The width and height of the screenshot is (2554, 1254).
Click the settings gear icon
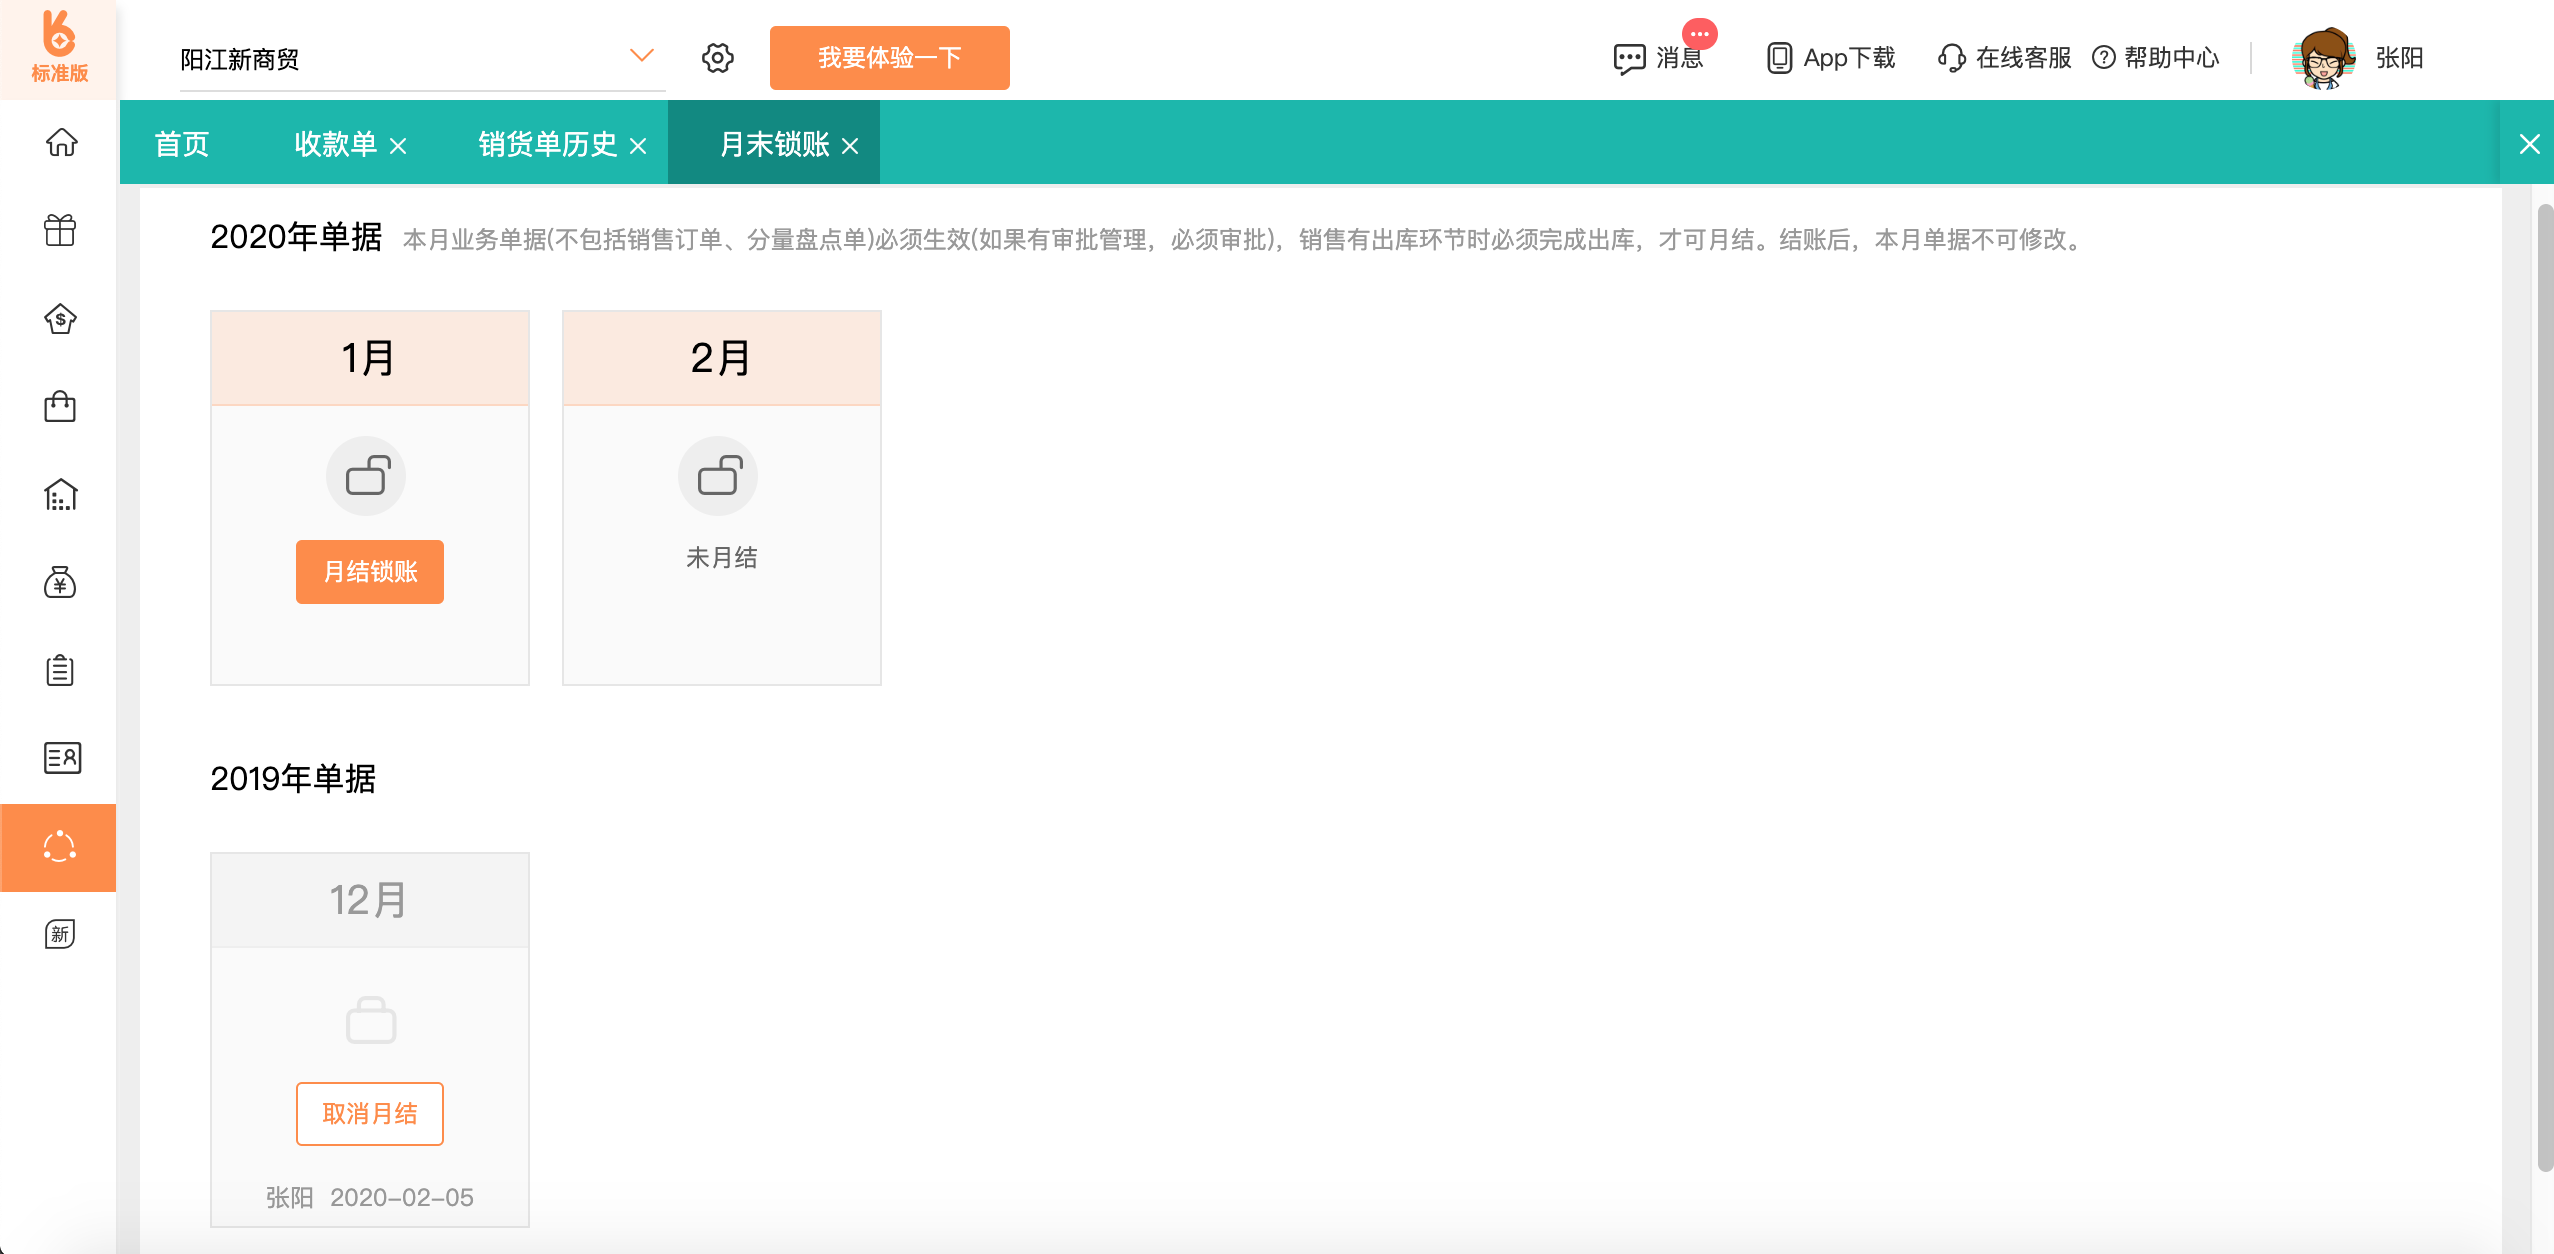coord(717,57)
